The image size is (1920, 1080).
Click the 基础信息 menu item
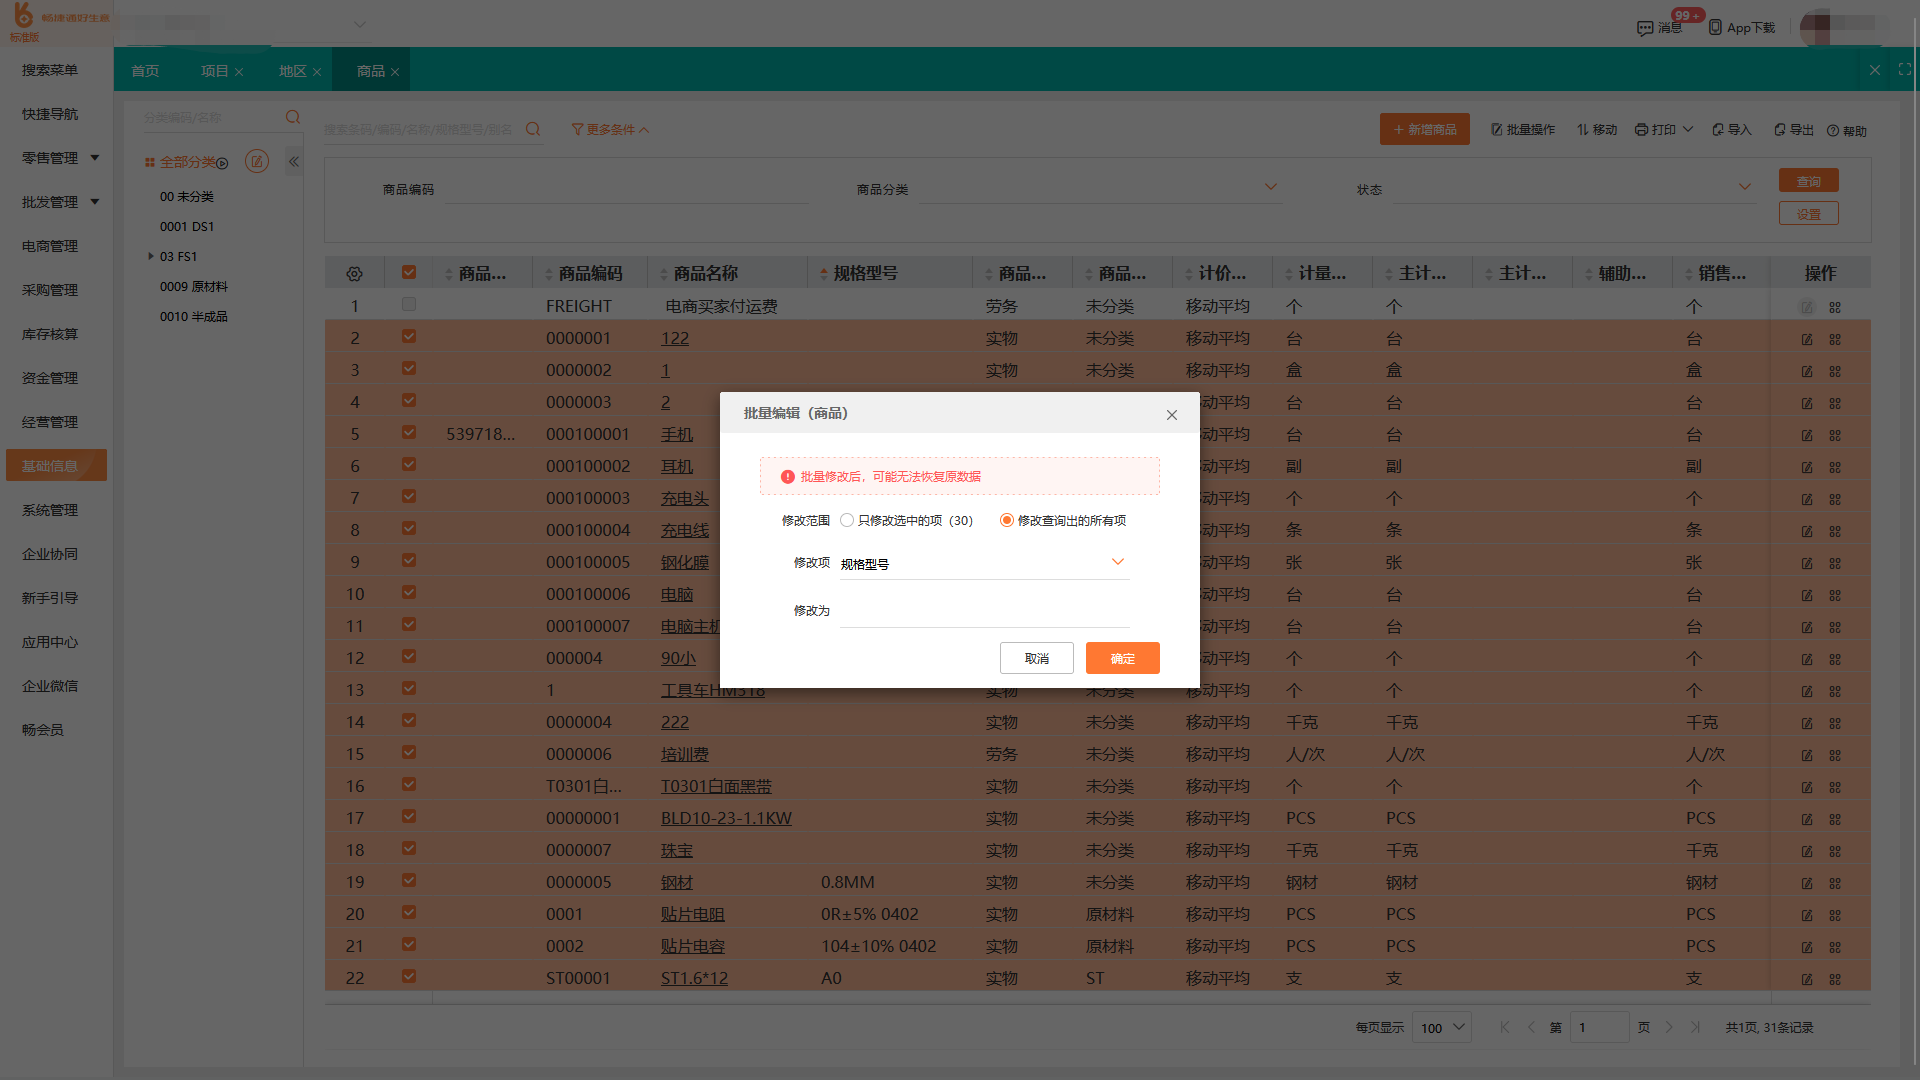[x=53, y=465]
